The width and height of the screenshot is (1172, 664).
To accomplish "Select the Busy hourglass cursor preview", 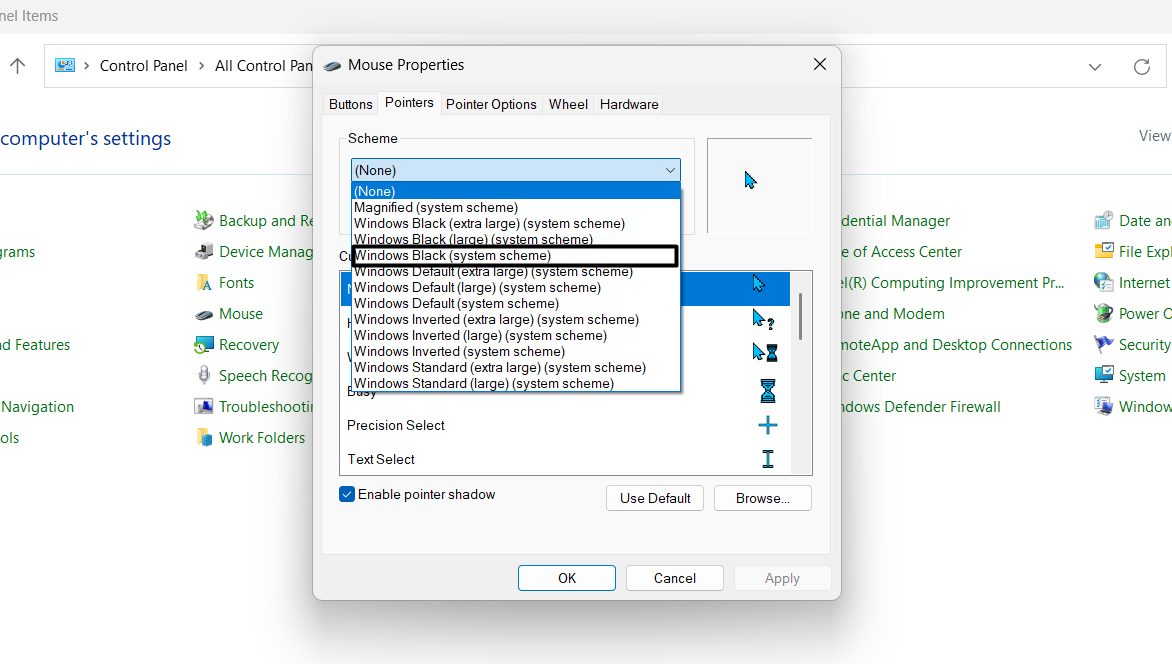I will 767,390.
